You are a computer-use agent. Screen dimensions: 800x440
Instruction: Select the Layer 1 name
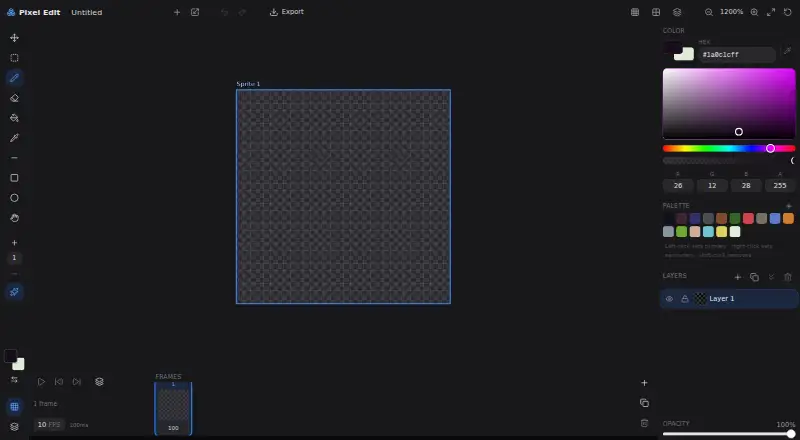(721, 299)
